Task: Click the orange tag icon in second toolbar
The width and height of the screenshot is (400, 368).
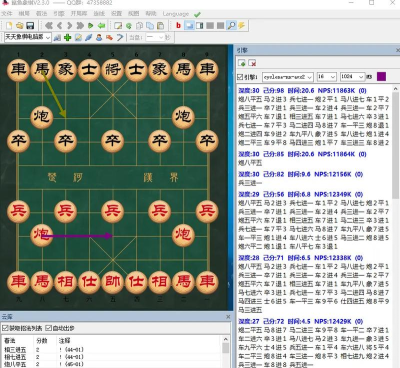Action: pyautogui.click(x=109, y=37)
